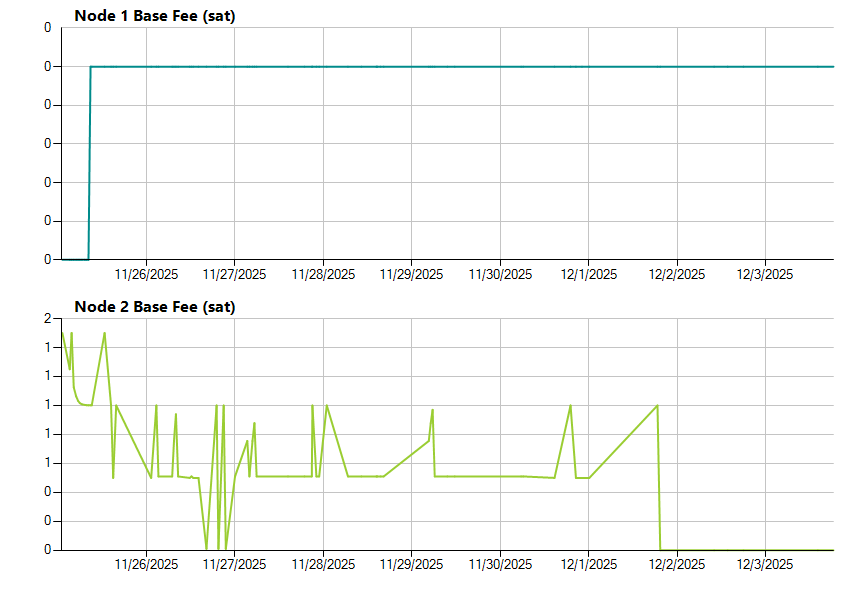The width and height of the screenshot is (860, 600).
Task: Pick 12/2/2025 on Node 1 chart axis
Action: pyautogui.click(x=677, y=274)
